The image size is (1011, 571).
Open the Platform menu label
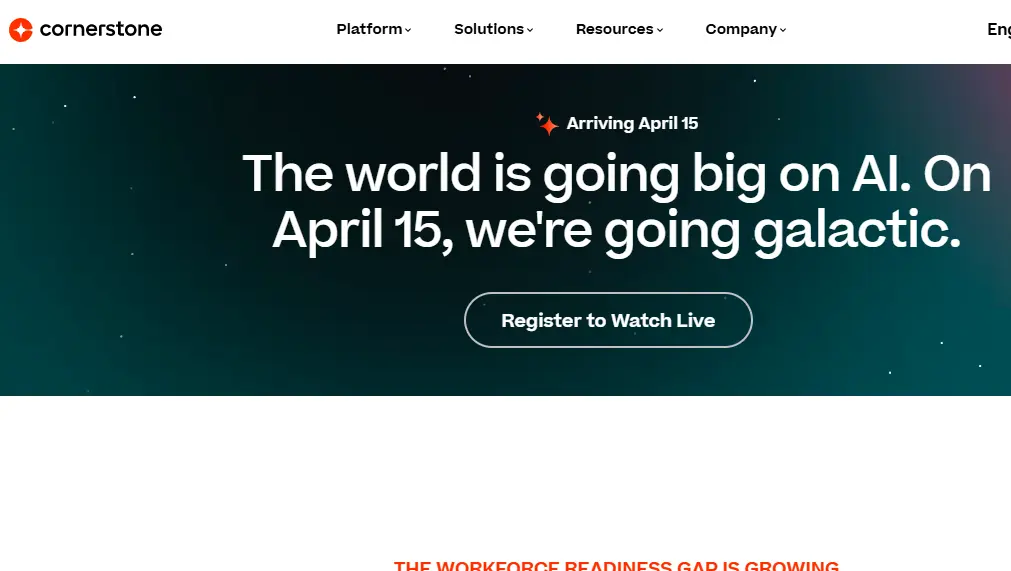[369, 29]
